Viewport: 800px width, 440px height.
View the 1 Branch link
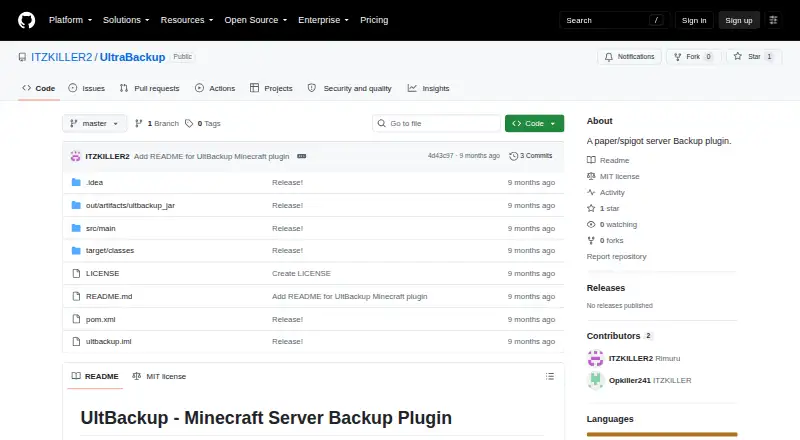click(157, 124)
